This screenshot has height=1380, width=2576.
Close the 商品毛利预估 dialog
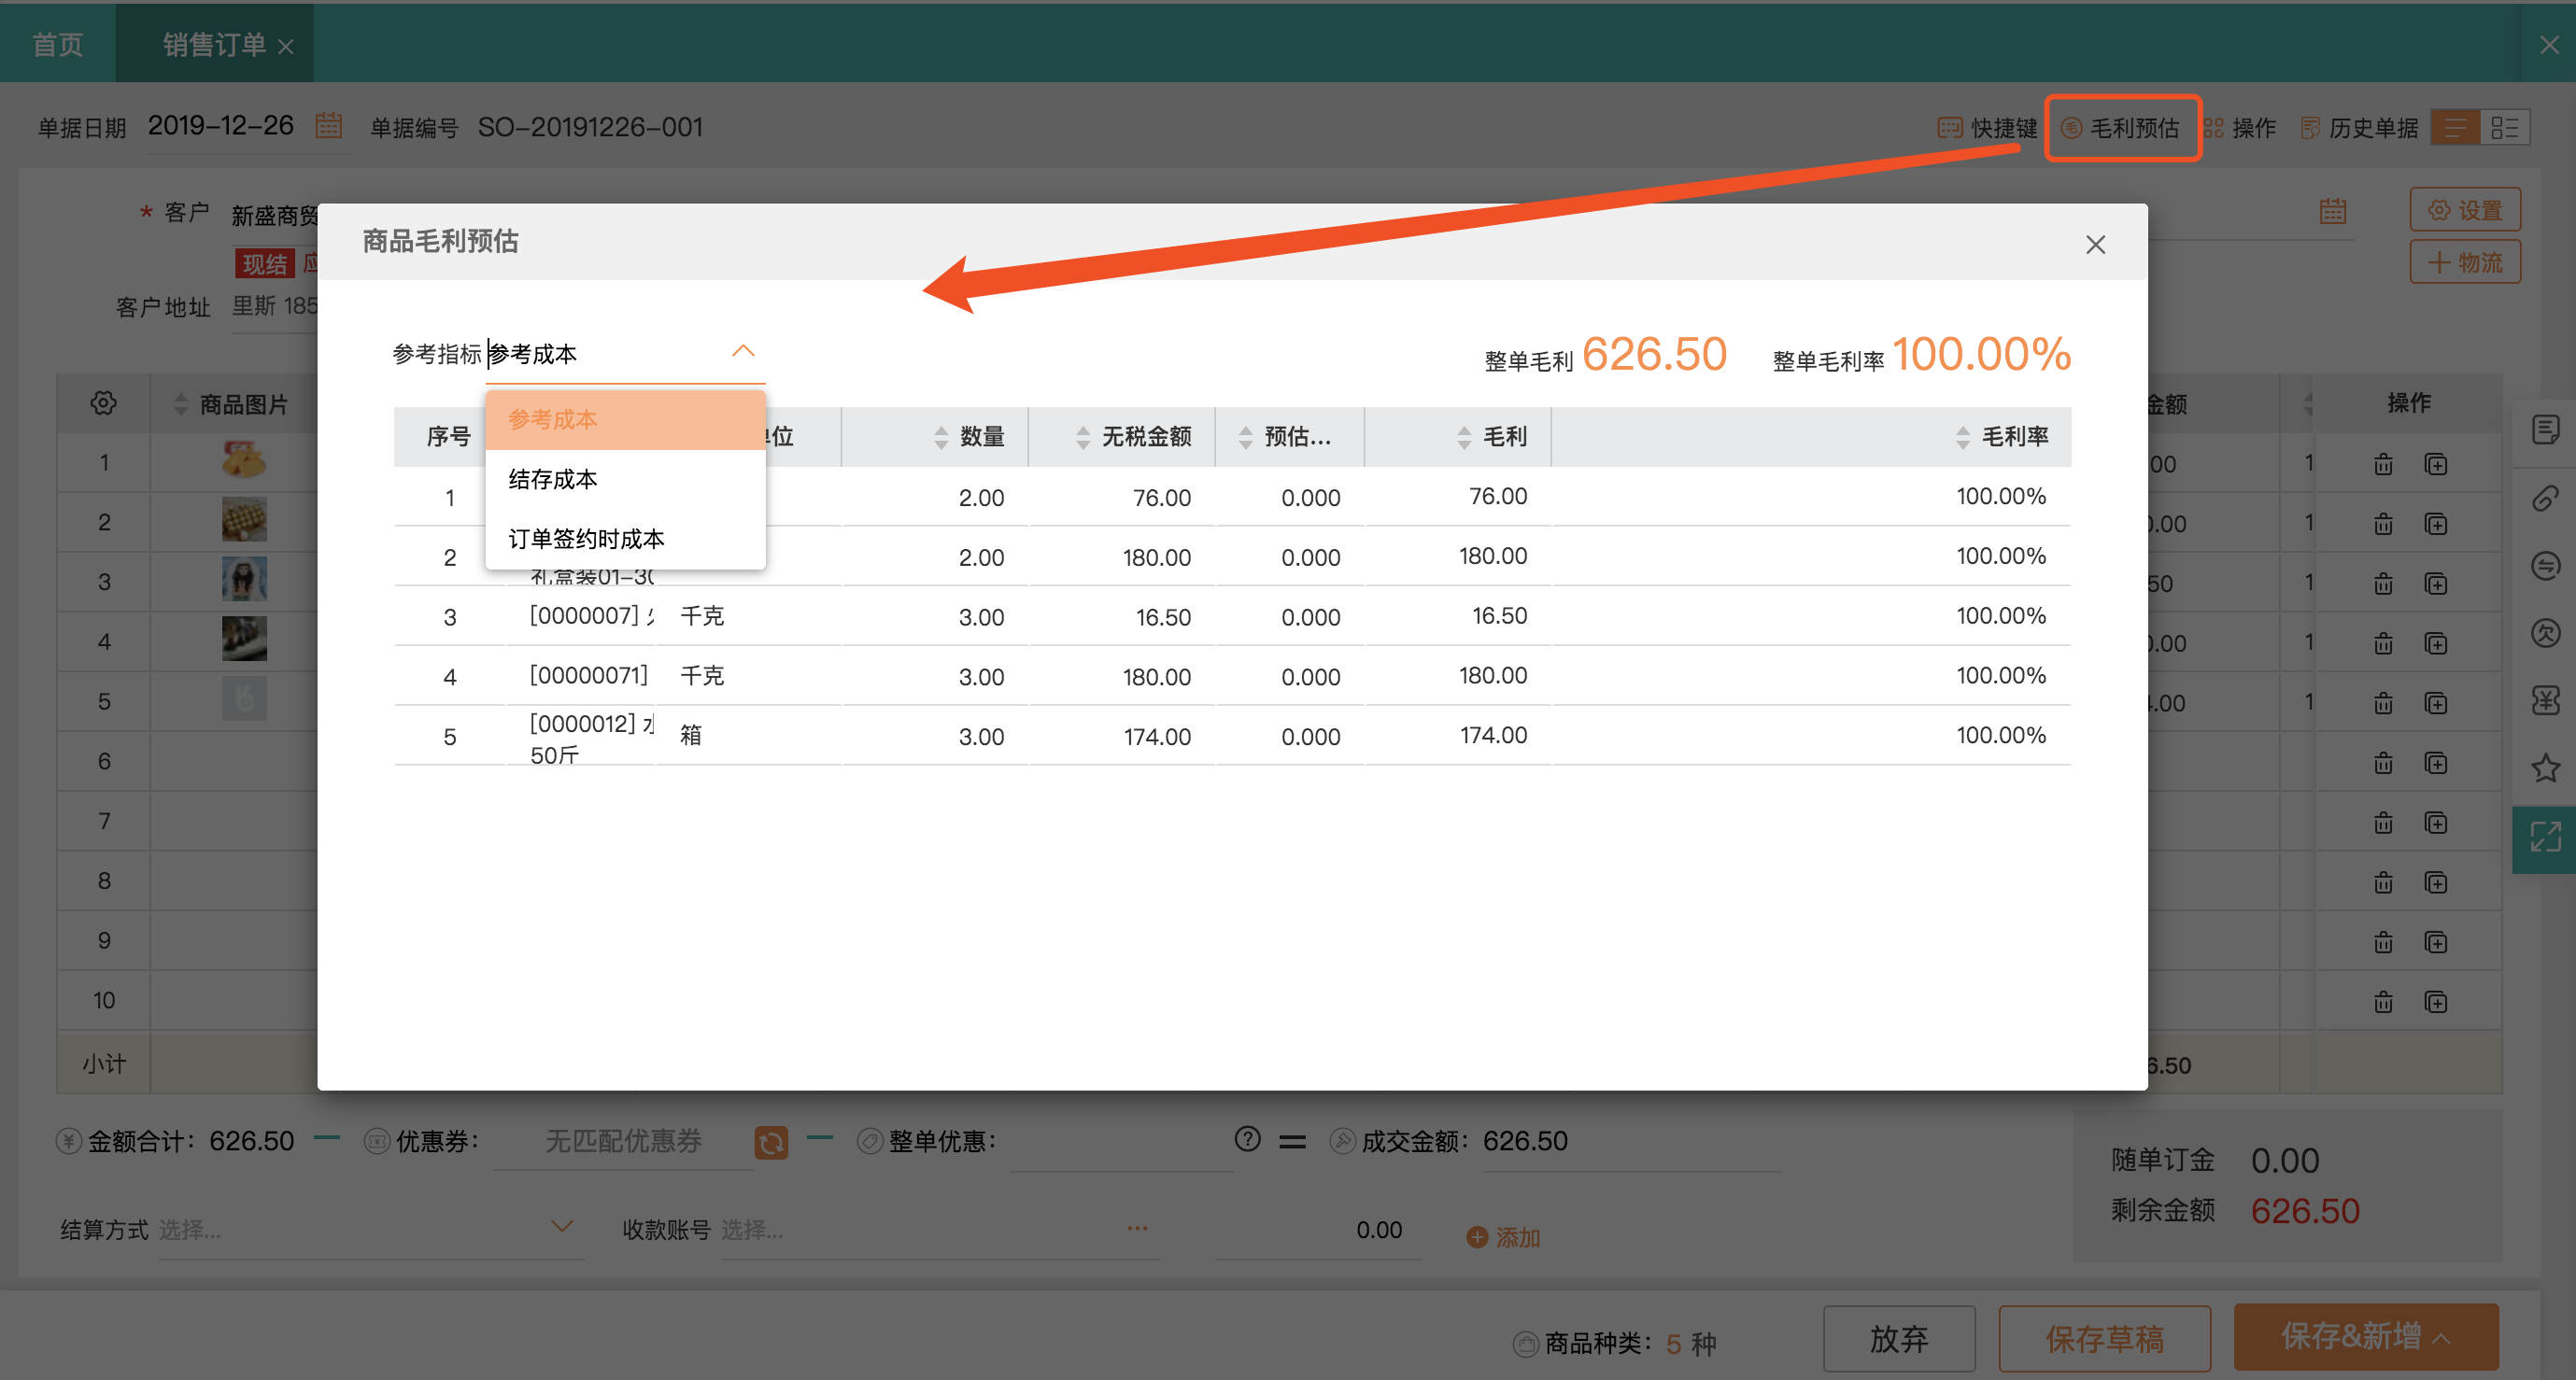tap(2096, 244)
